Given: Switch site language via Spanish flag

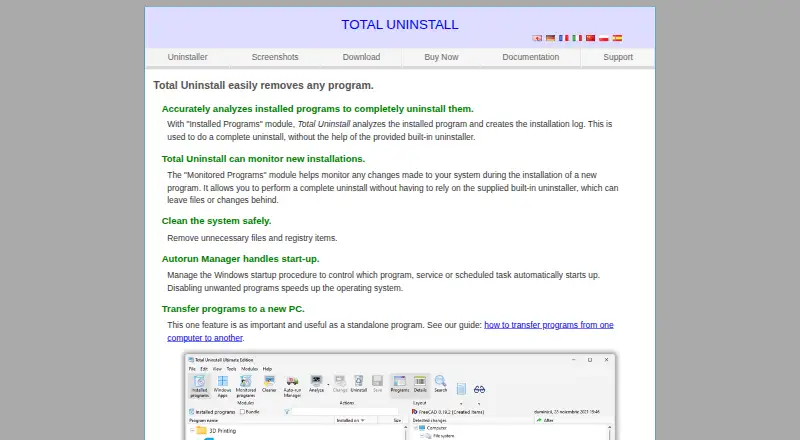Looking at the screenshot, I should (x=617, y=38).
